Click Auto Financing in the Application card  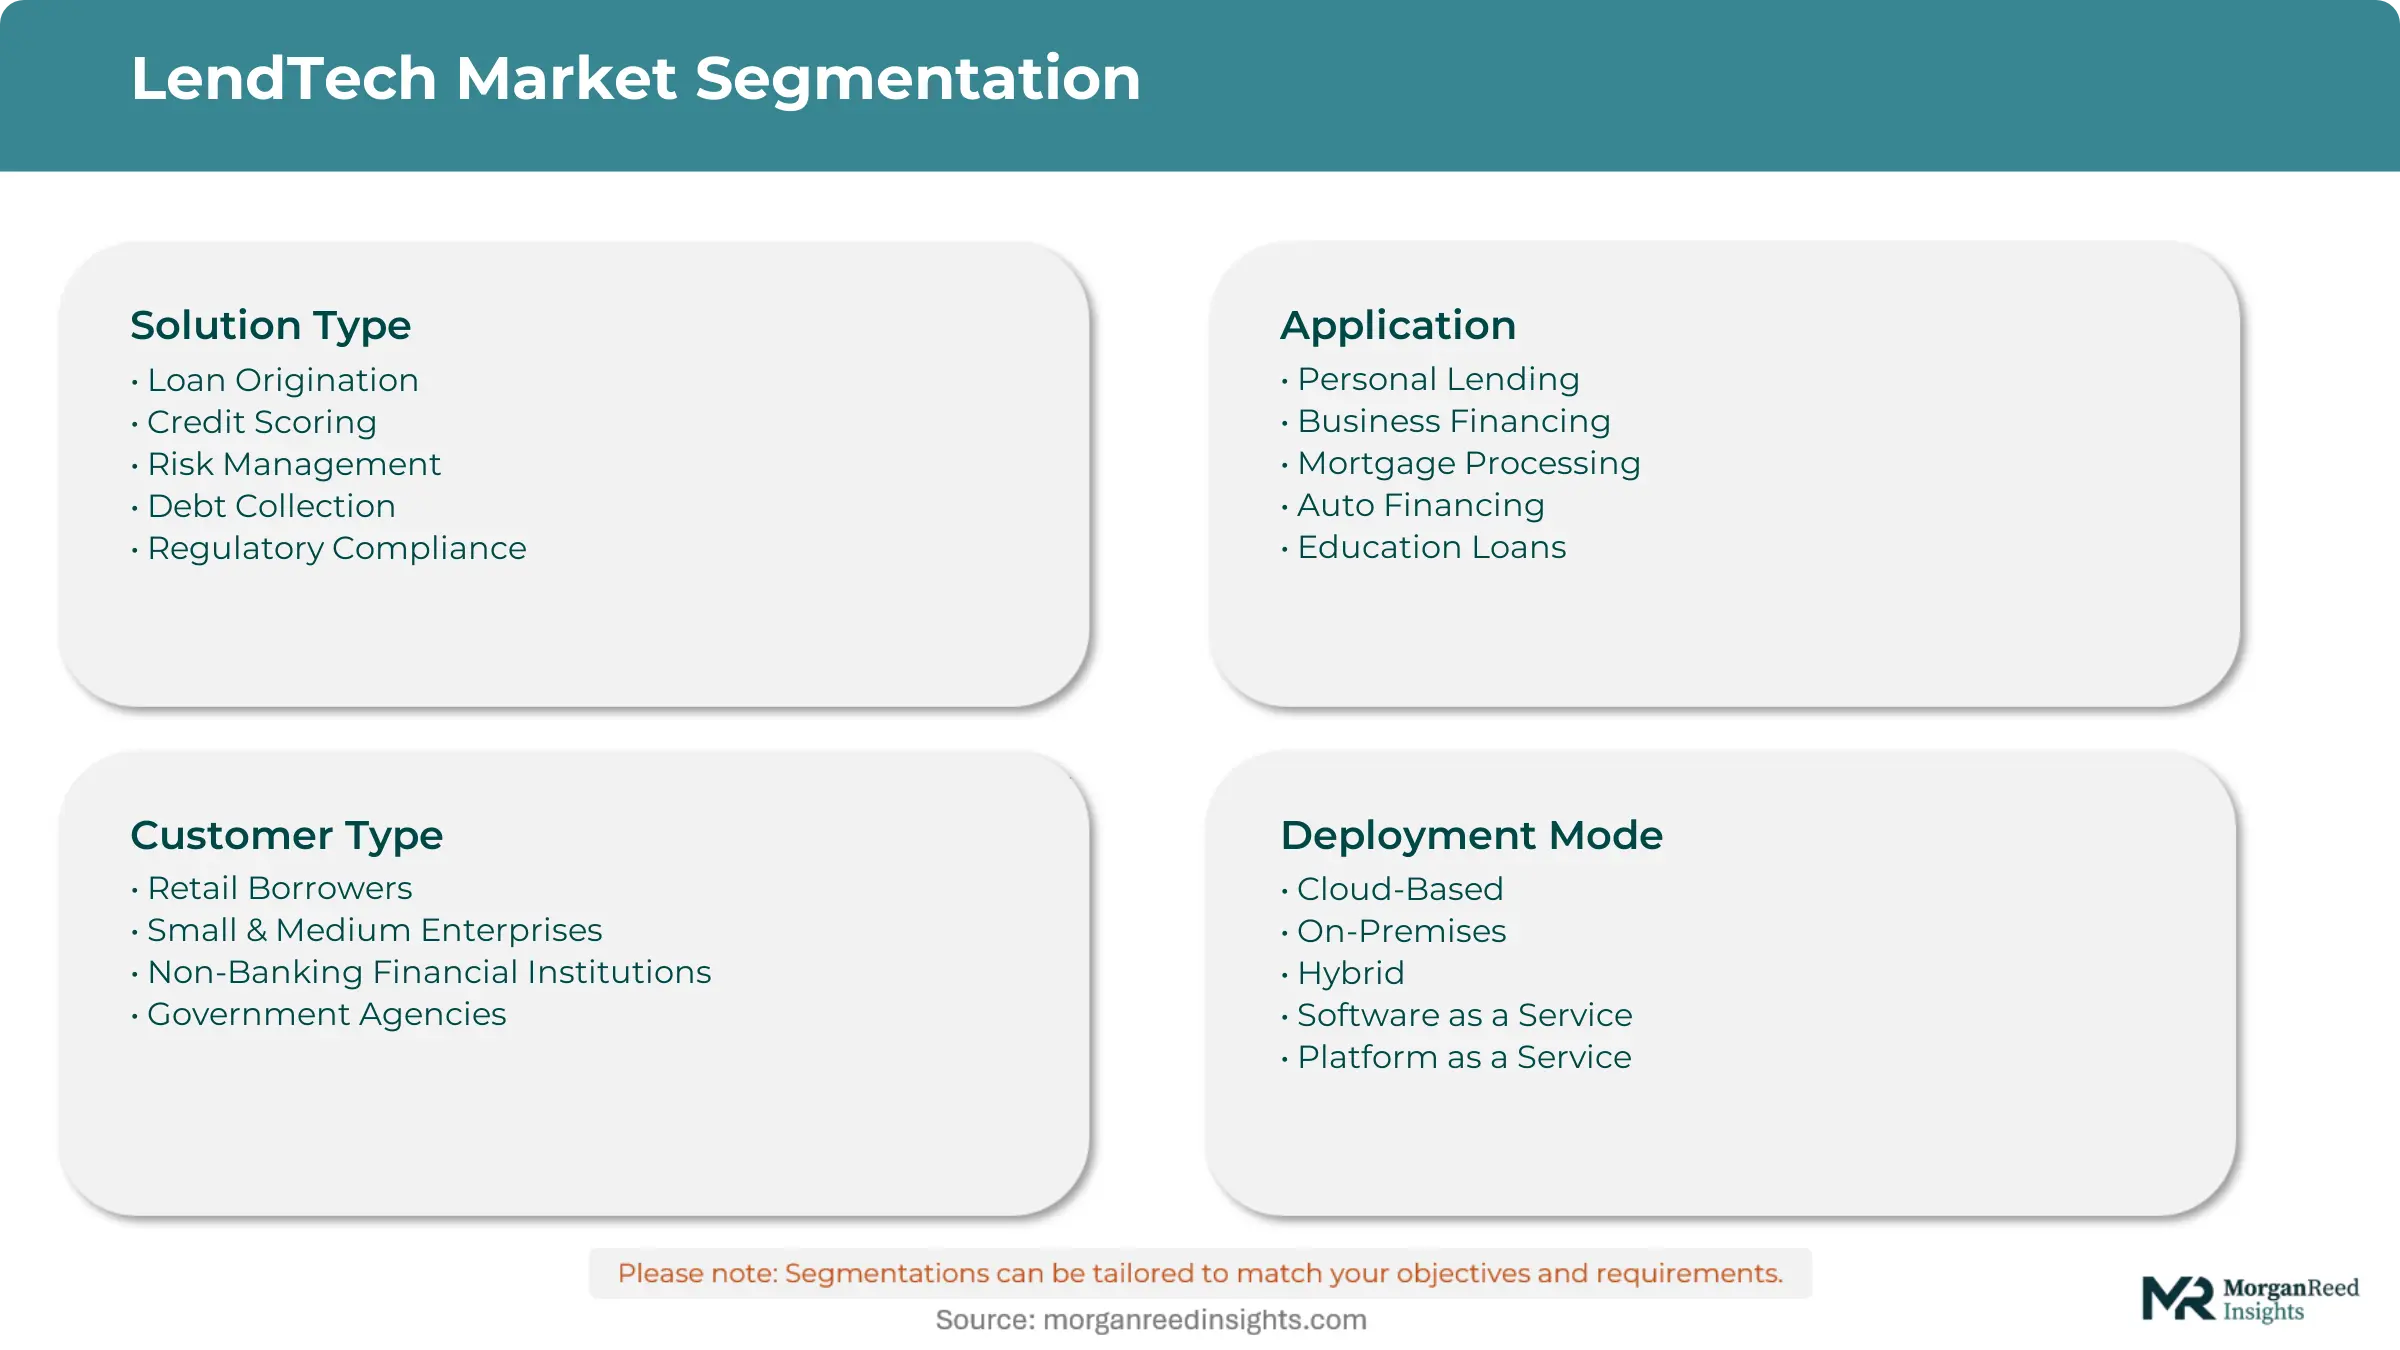tap(1421, 506)
